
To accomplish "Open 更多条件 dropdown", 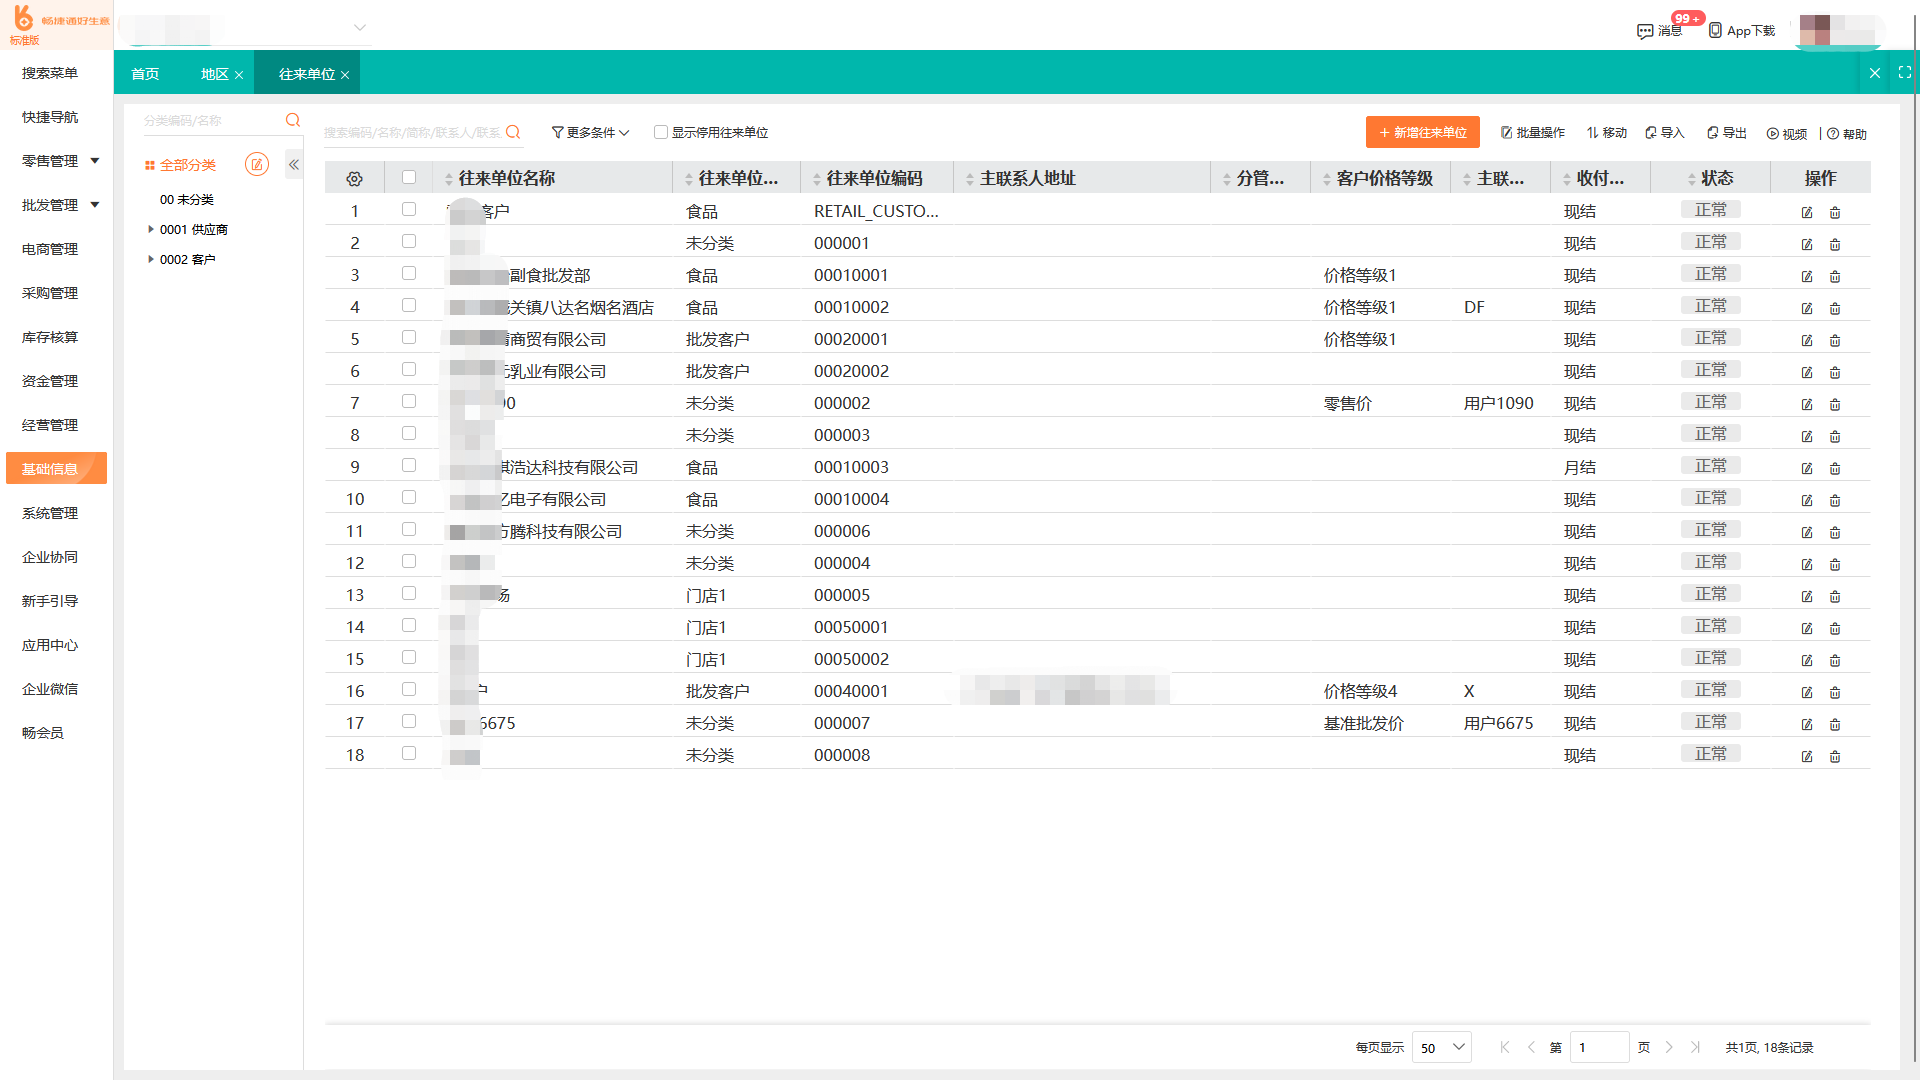I will pyautogui.click(x=592, y=131).
